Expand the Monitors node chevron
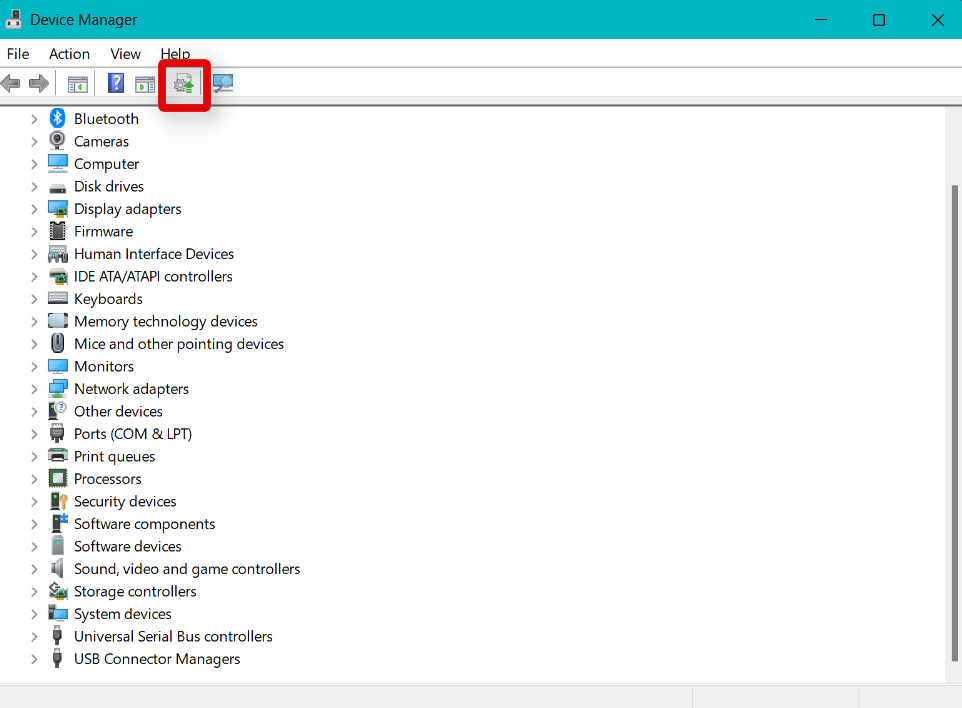The image size is (962, 708). click(34, 366)
